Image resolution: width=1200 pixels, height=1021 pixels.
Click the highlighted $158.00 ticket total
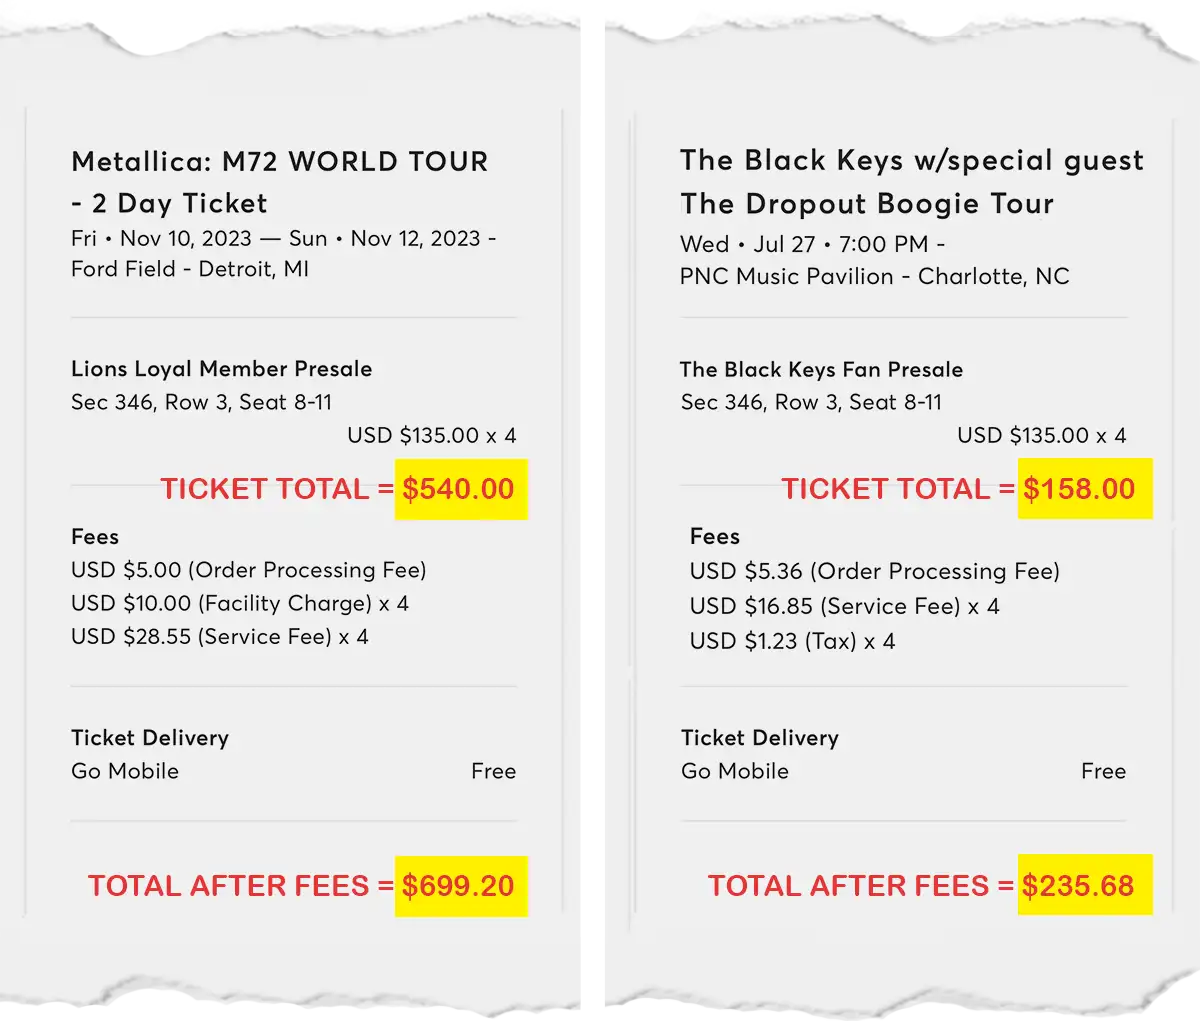pyautogui.click(x=1084, y=489)
